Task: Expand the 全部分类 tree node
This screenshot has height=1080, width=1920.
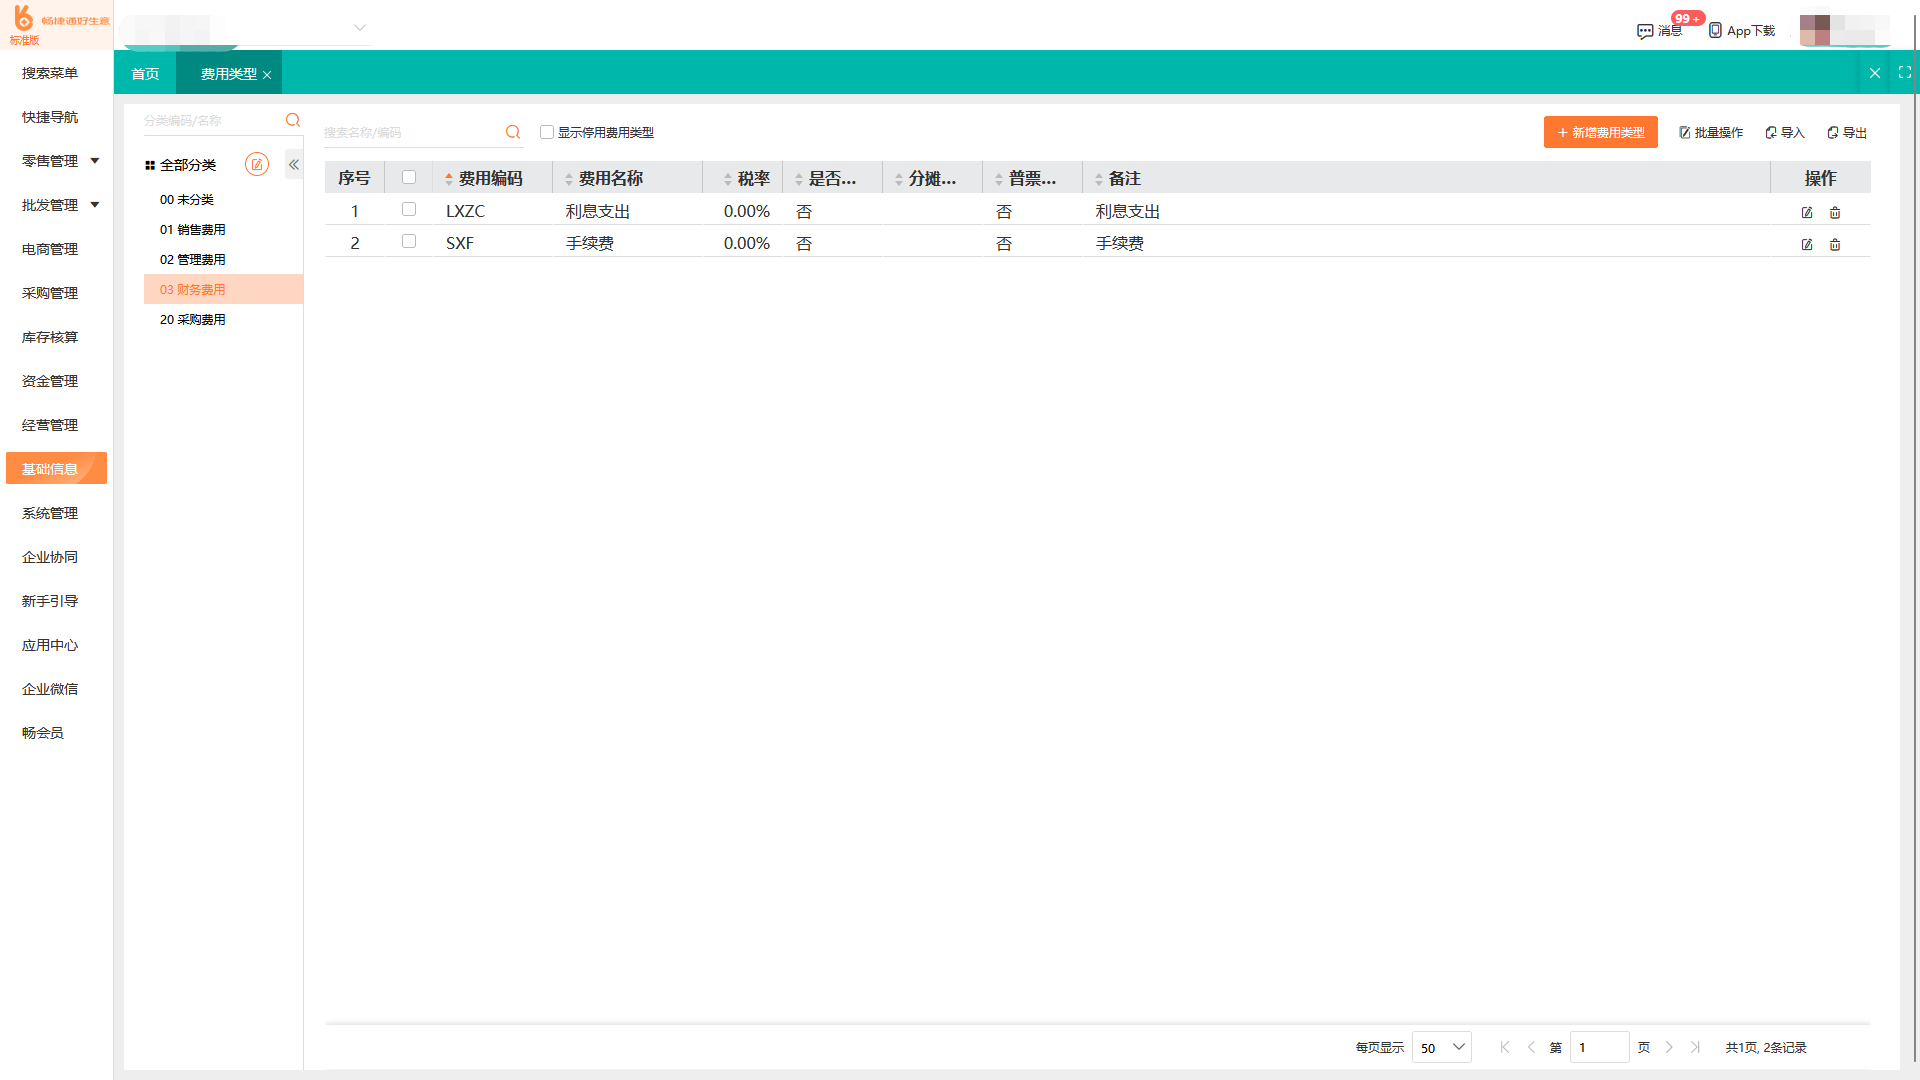Action: click(x=149, y=165)
